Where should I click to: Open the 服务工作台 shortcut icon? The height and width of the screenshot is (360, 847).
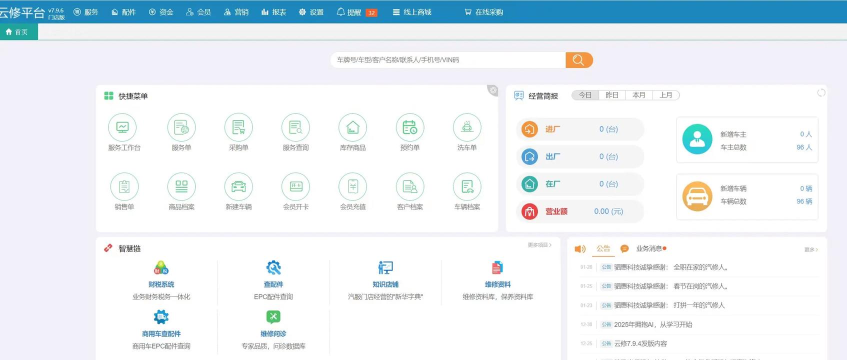[x=124, y=128]
